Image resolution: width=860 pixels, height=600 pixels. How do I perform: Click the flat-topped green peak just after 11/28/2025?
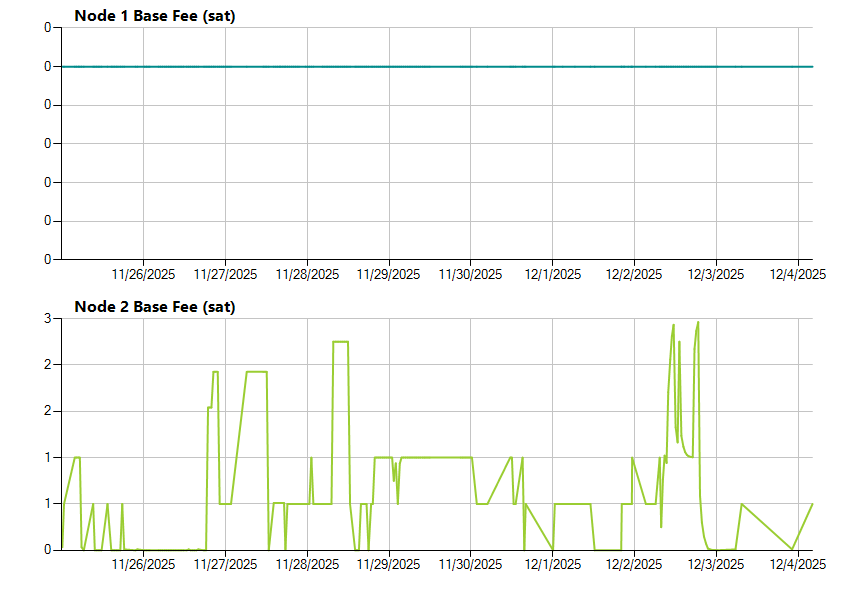[340, 342]
